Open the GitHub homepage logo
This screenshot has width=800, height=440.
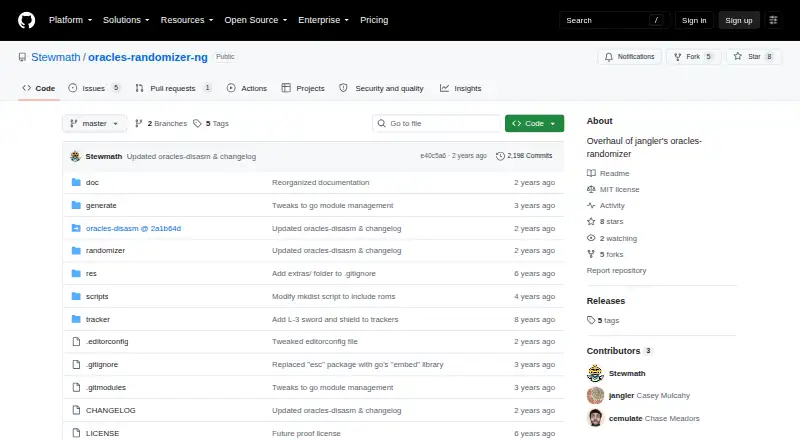click(x=27, y=20)
